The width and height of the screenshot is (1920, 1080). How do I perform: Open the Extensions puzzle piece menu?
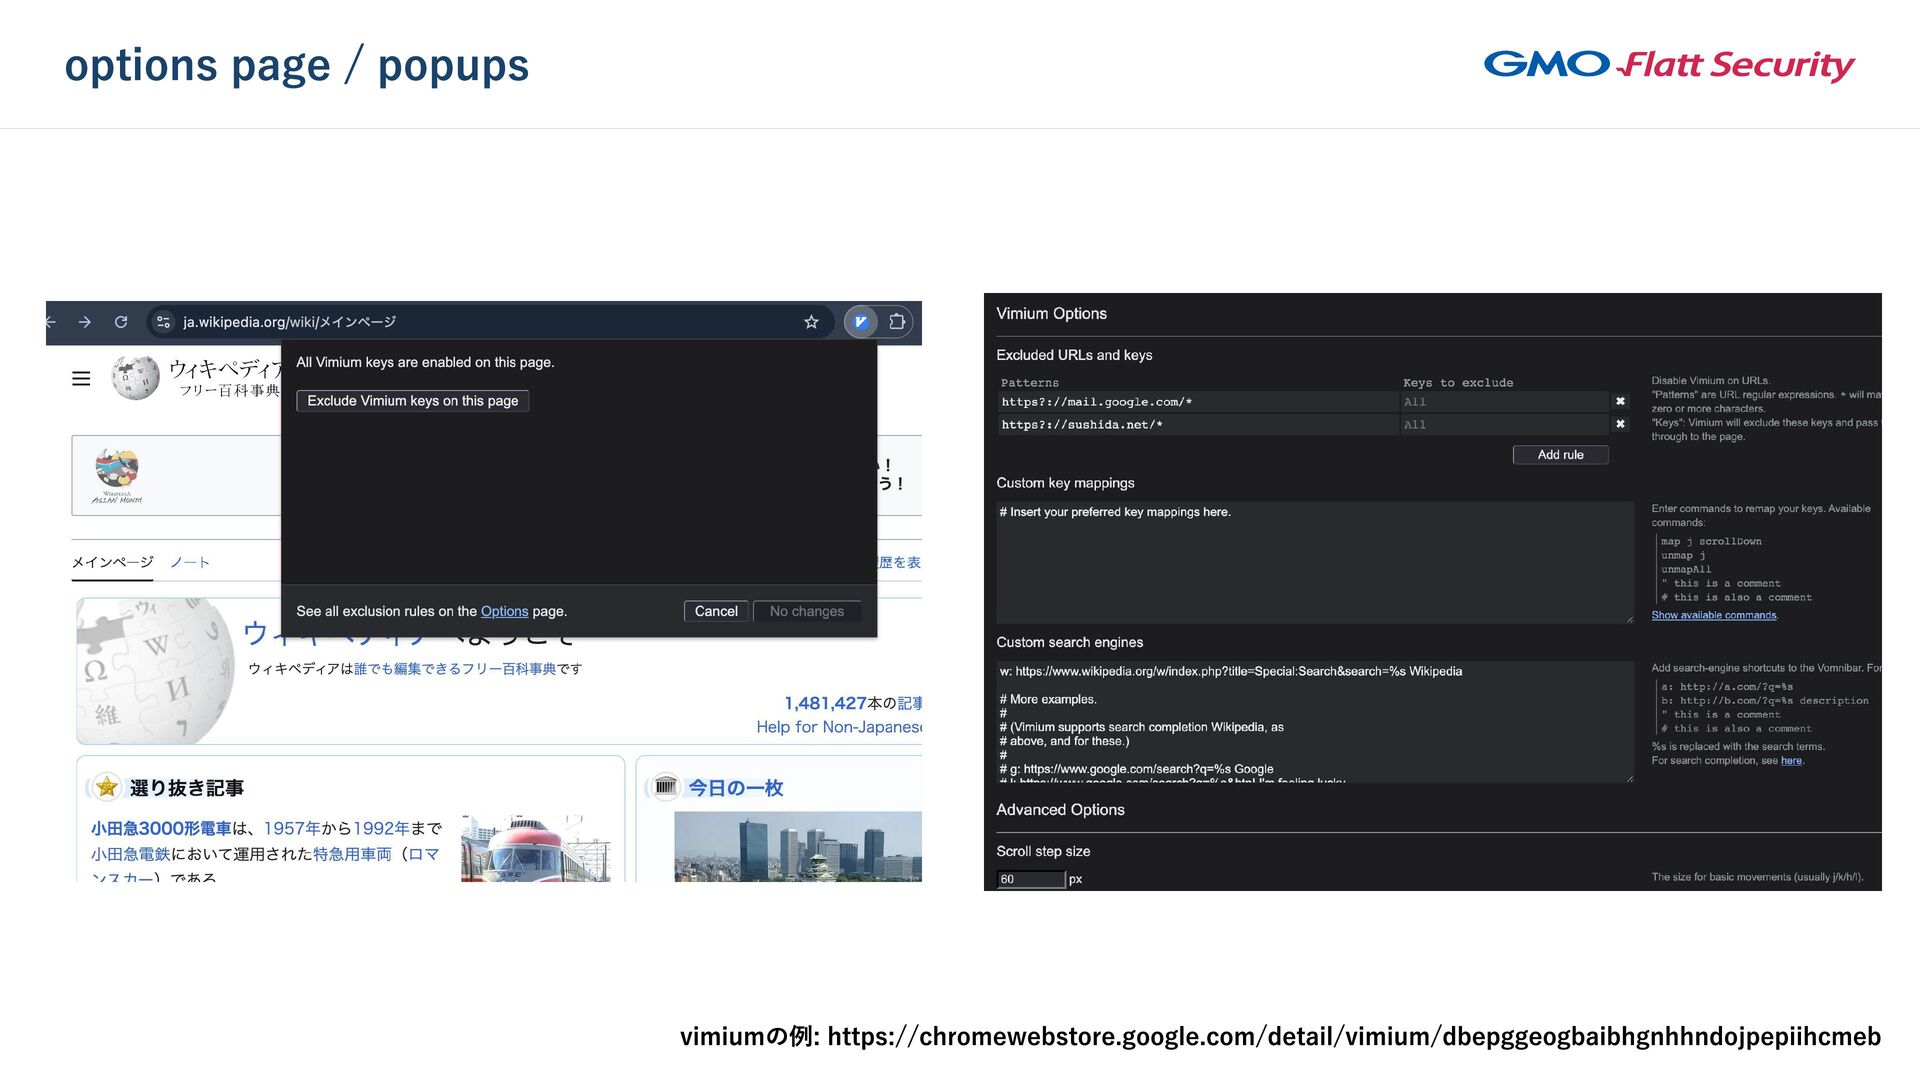(897, 322)
